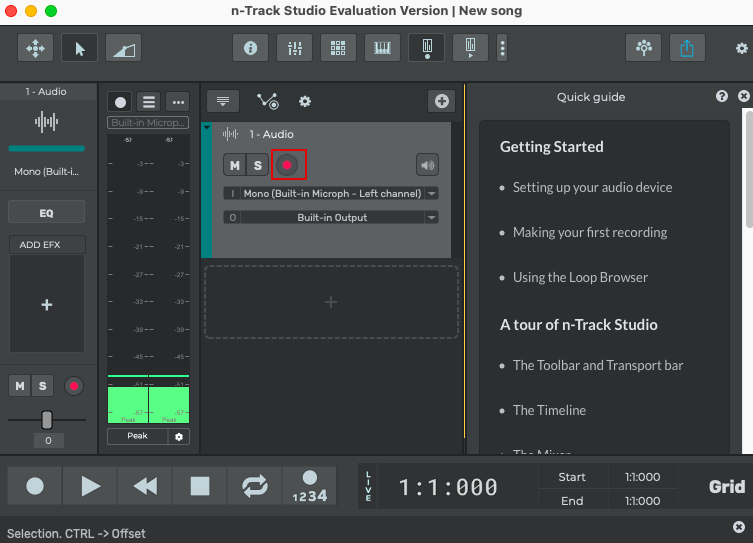The height and width of the screenshot is (543, 753).
Task: Open Mono (Built-in Microph - Left channel) selector
Action: click(x=331, y=193)
